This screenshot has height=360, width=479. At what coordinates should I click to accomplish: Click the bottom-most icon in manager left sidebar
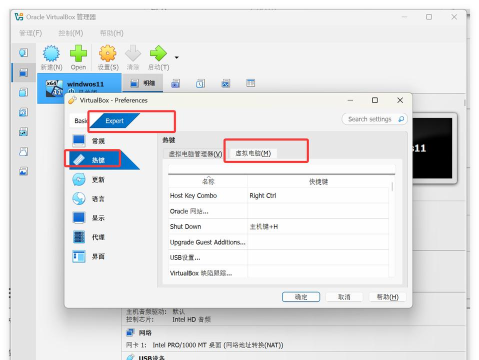(23, 171)
